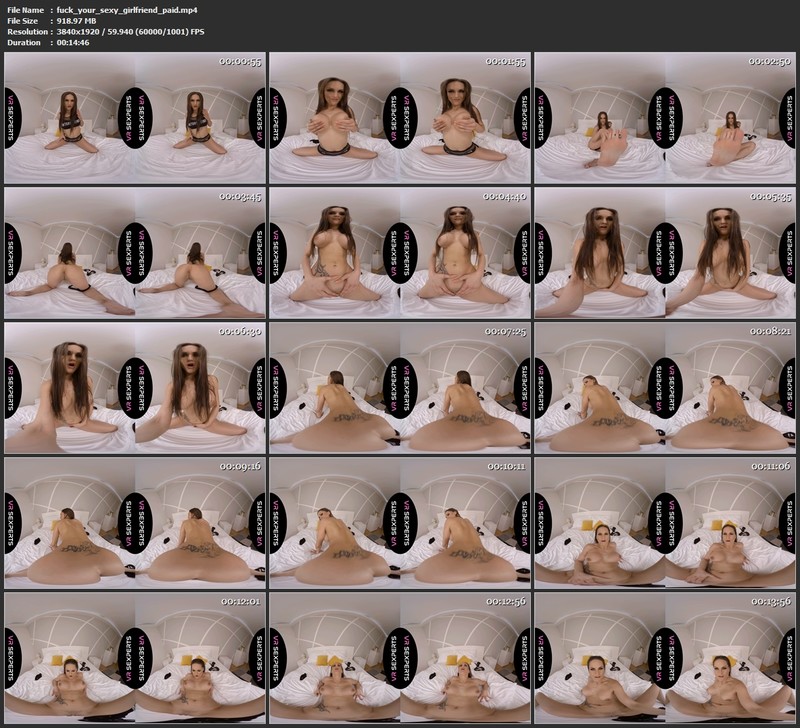800x728 pixels.
Task: Select the last frame at 00:13:56
Action: point(665,657)
